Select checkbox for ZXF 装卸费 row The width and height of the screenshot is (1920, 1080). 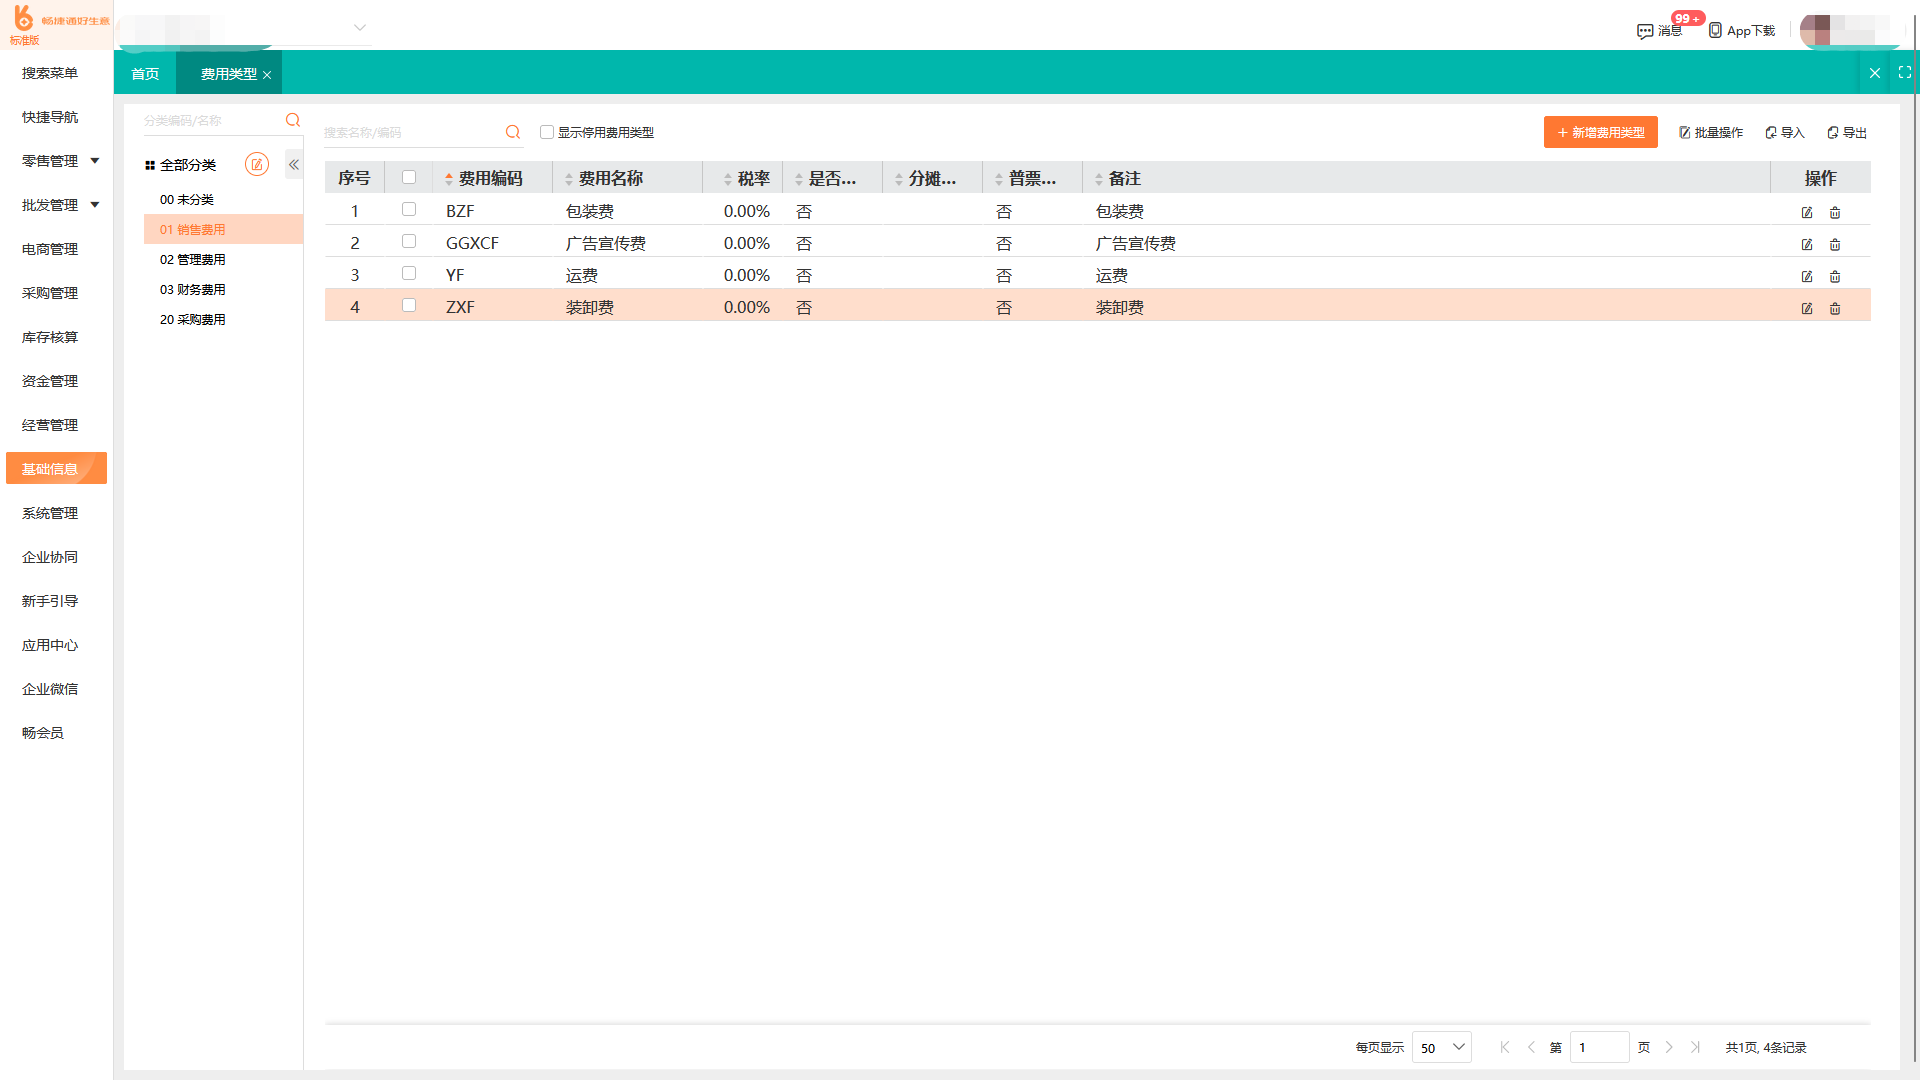point(409,306)
